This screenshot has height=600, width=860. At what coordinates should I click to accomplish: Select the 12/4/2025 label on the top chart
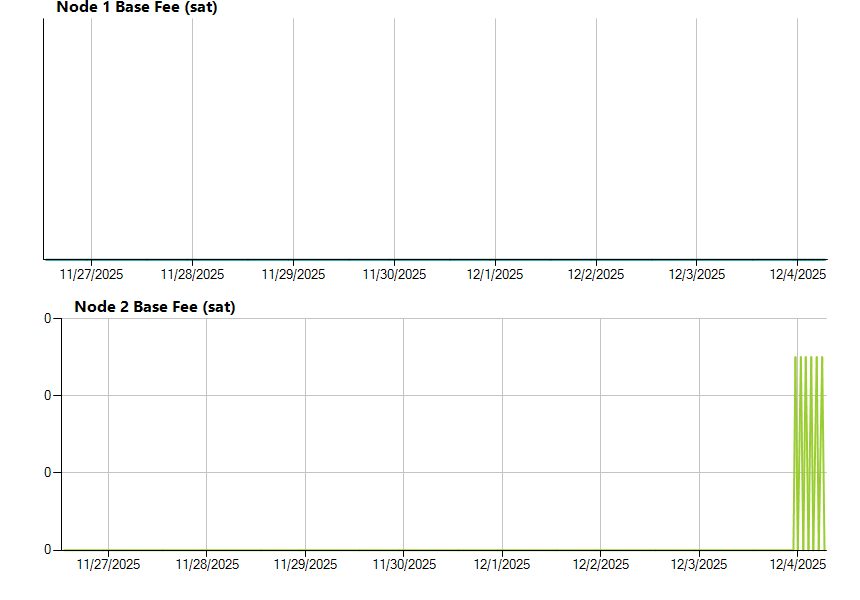click(x=799, y=273)
